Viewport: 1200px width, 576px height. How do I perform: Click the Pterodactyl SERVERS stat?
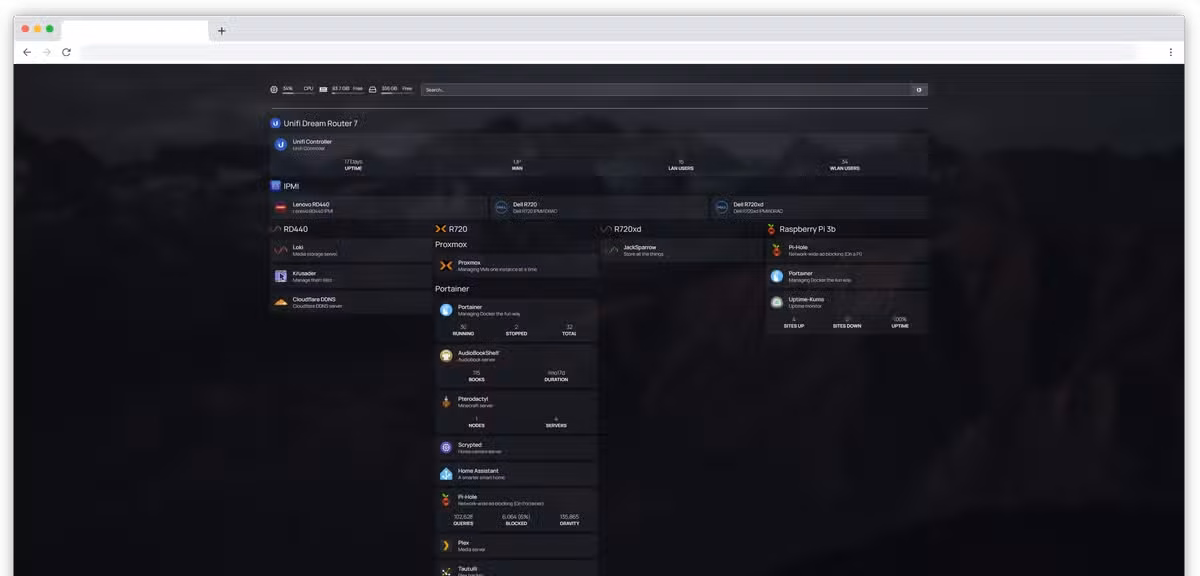556,422
